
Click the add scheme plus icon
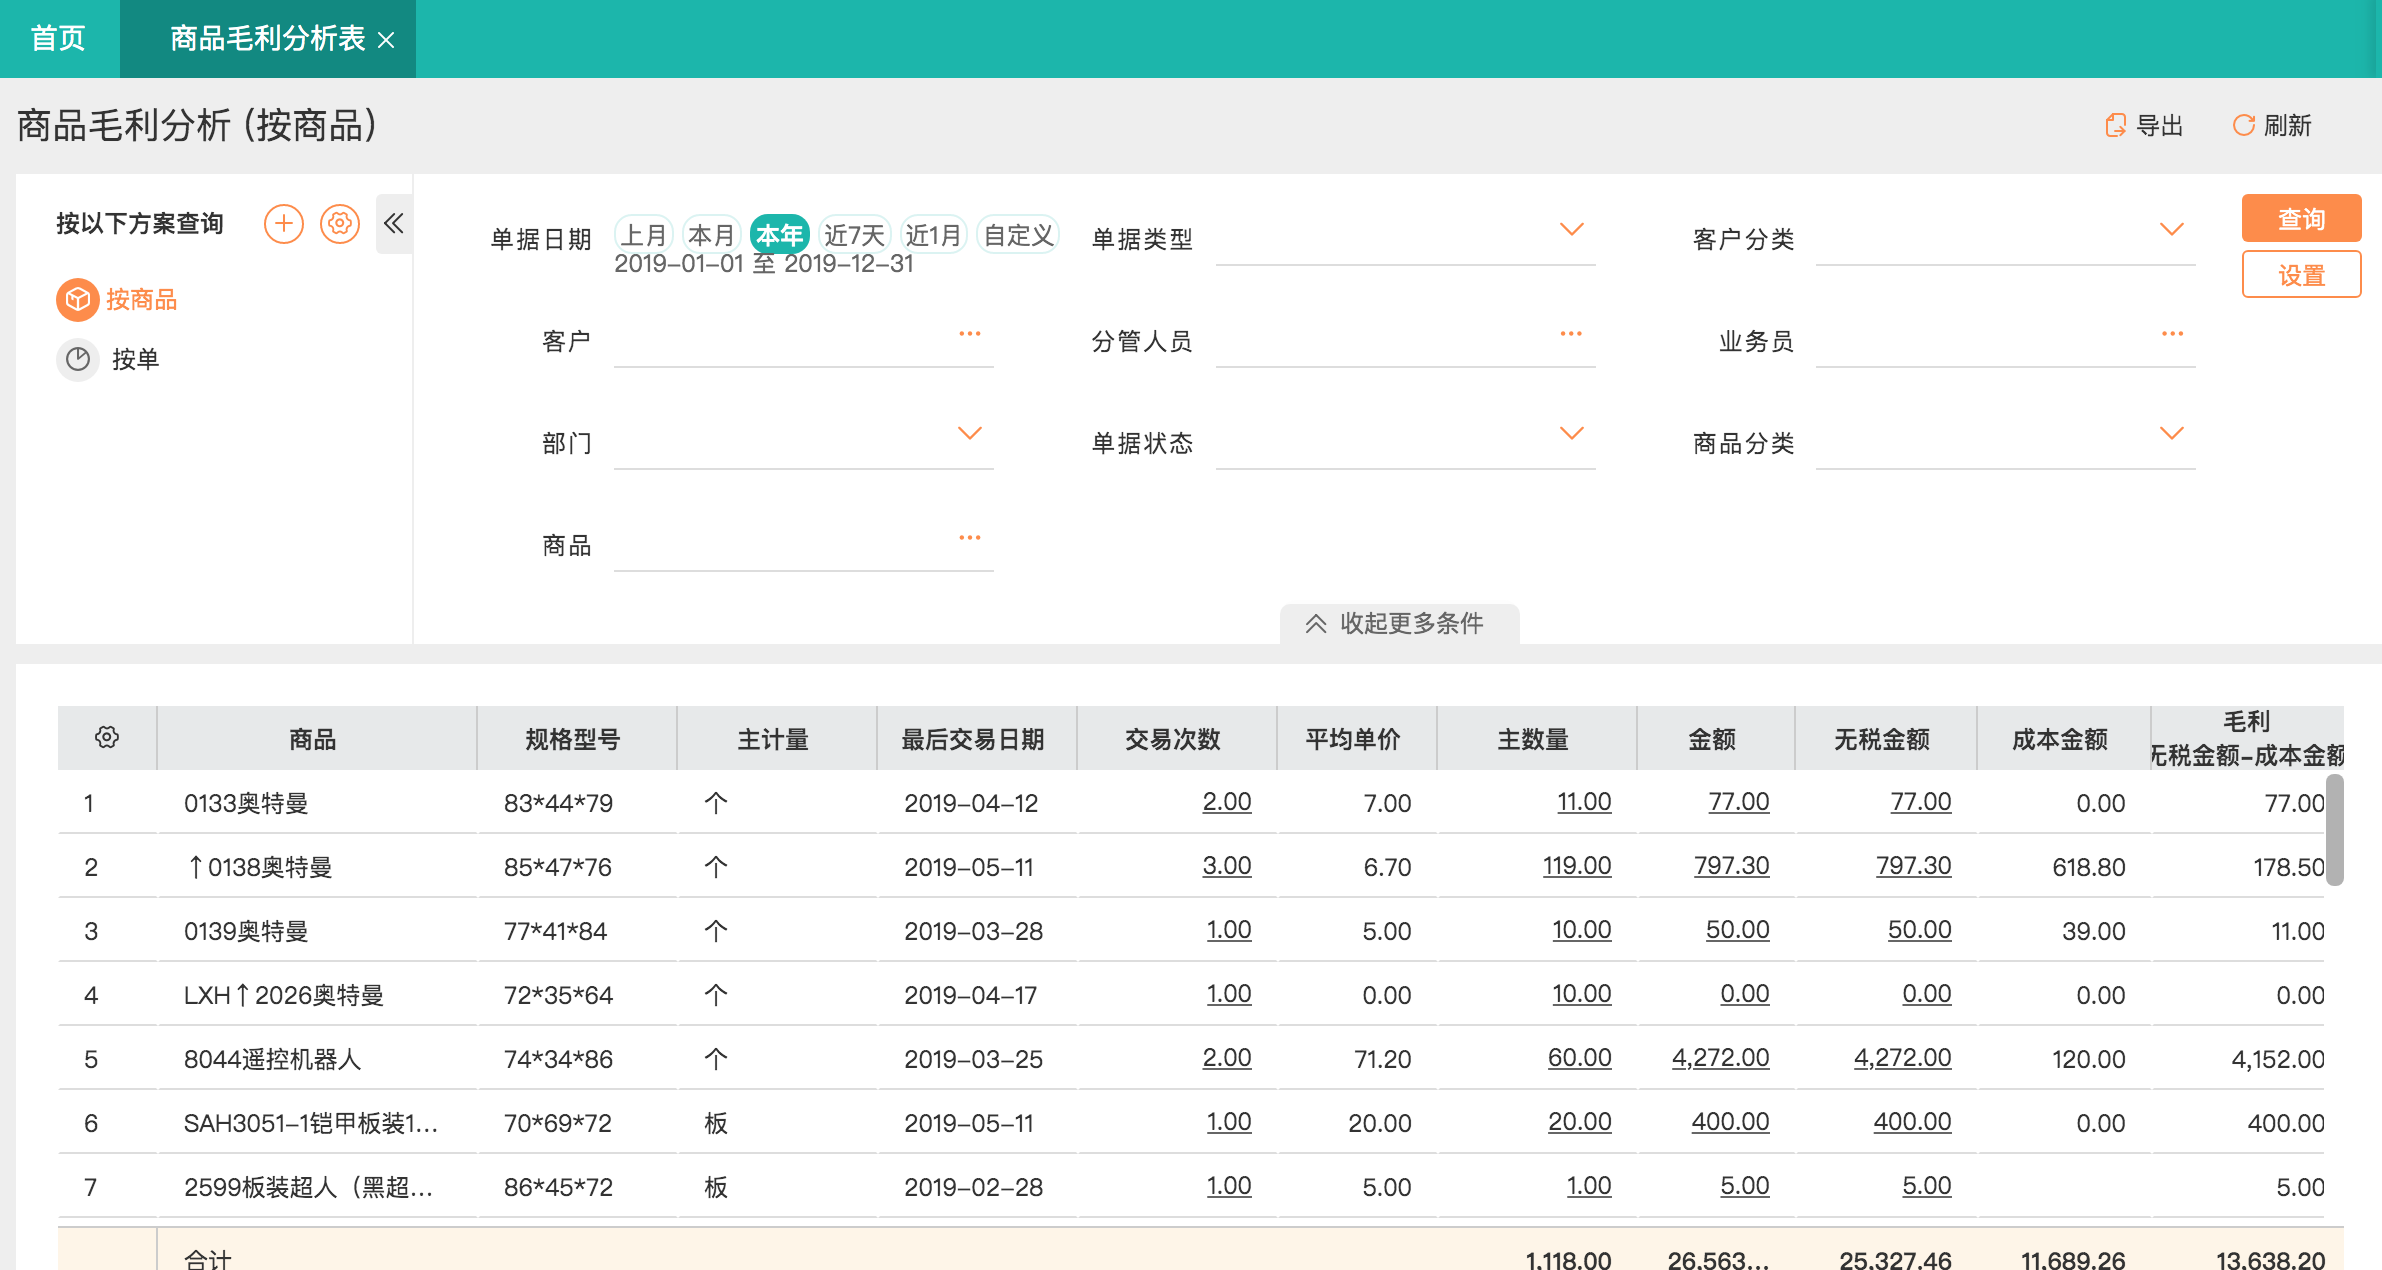click(x=285, y=222)
